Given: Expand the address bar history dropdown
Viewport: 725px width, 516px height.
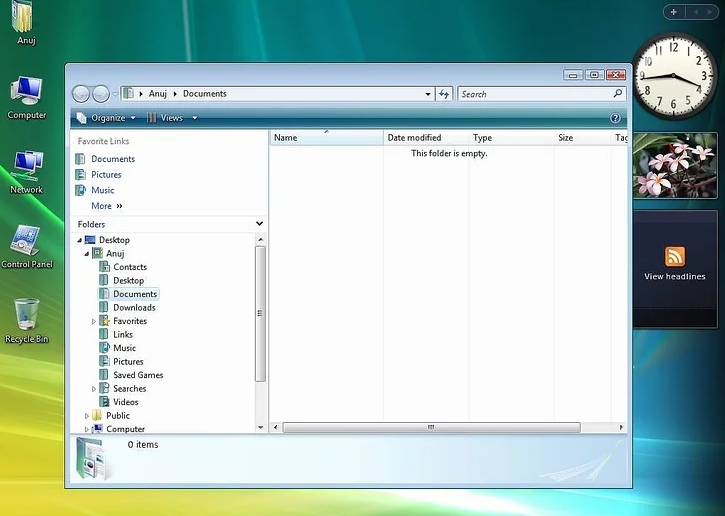Looking at the screenshot, I should click(x=428, y=94).
